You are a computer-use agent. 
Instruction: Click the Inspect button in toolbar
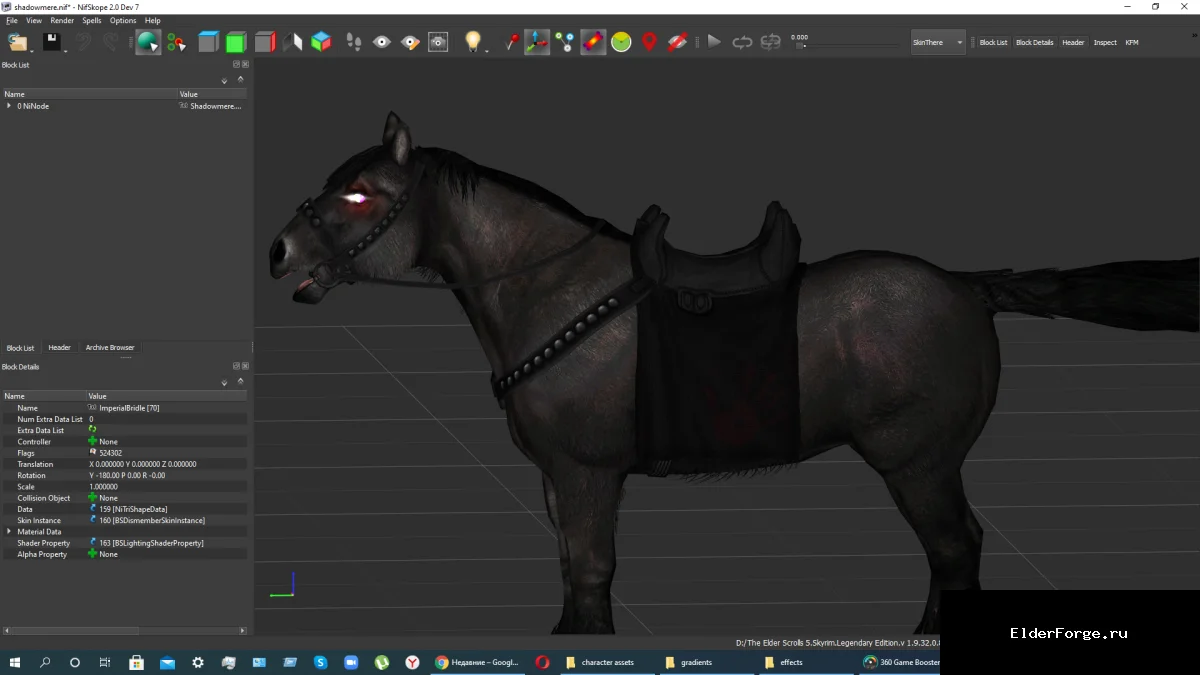tap(1105, 43)
